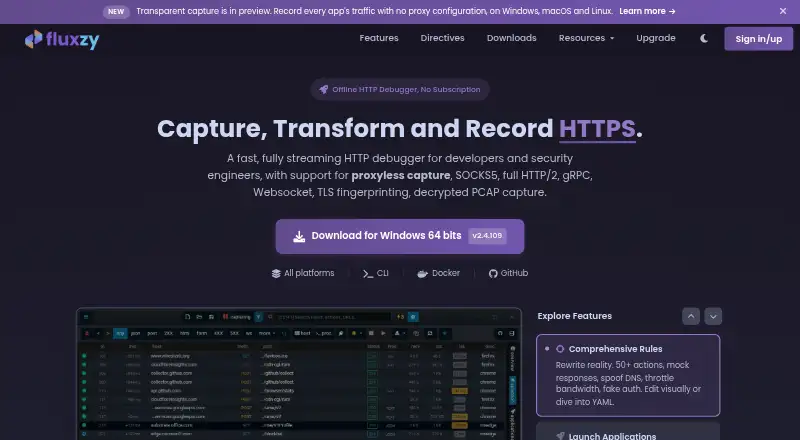Go to the Directives page
The width and height of the screenshot is (800, 440).
coord(442,38)
